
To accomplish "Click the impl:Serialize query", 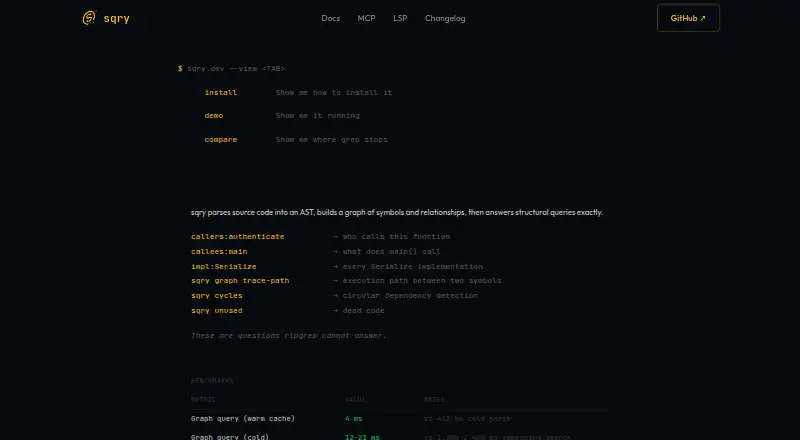I will pos(223,266).
